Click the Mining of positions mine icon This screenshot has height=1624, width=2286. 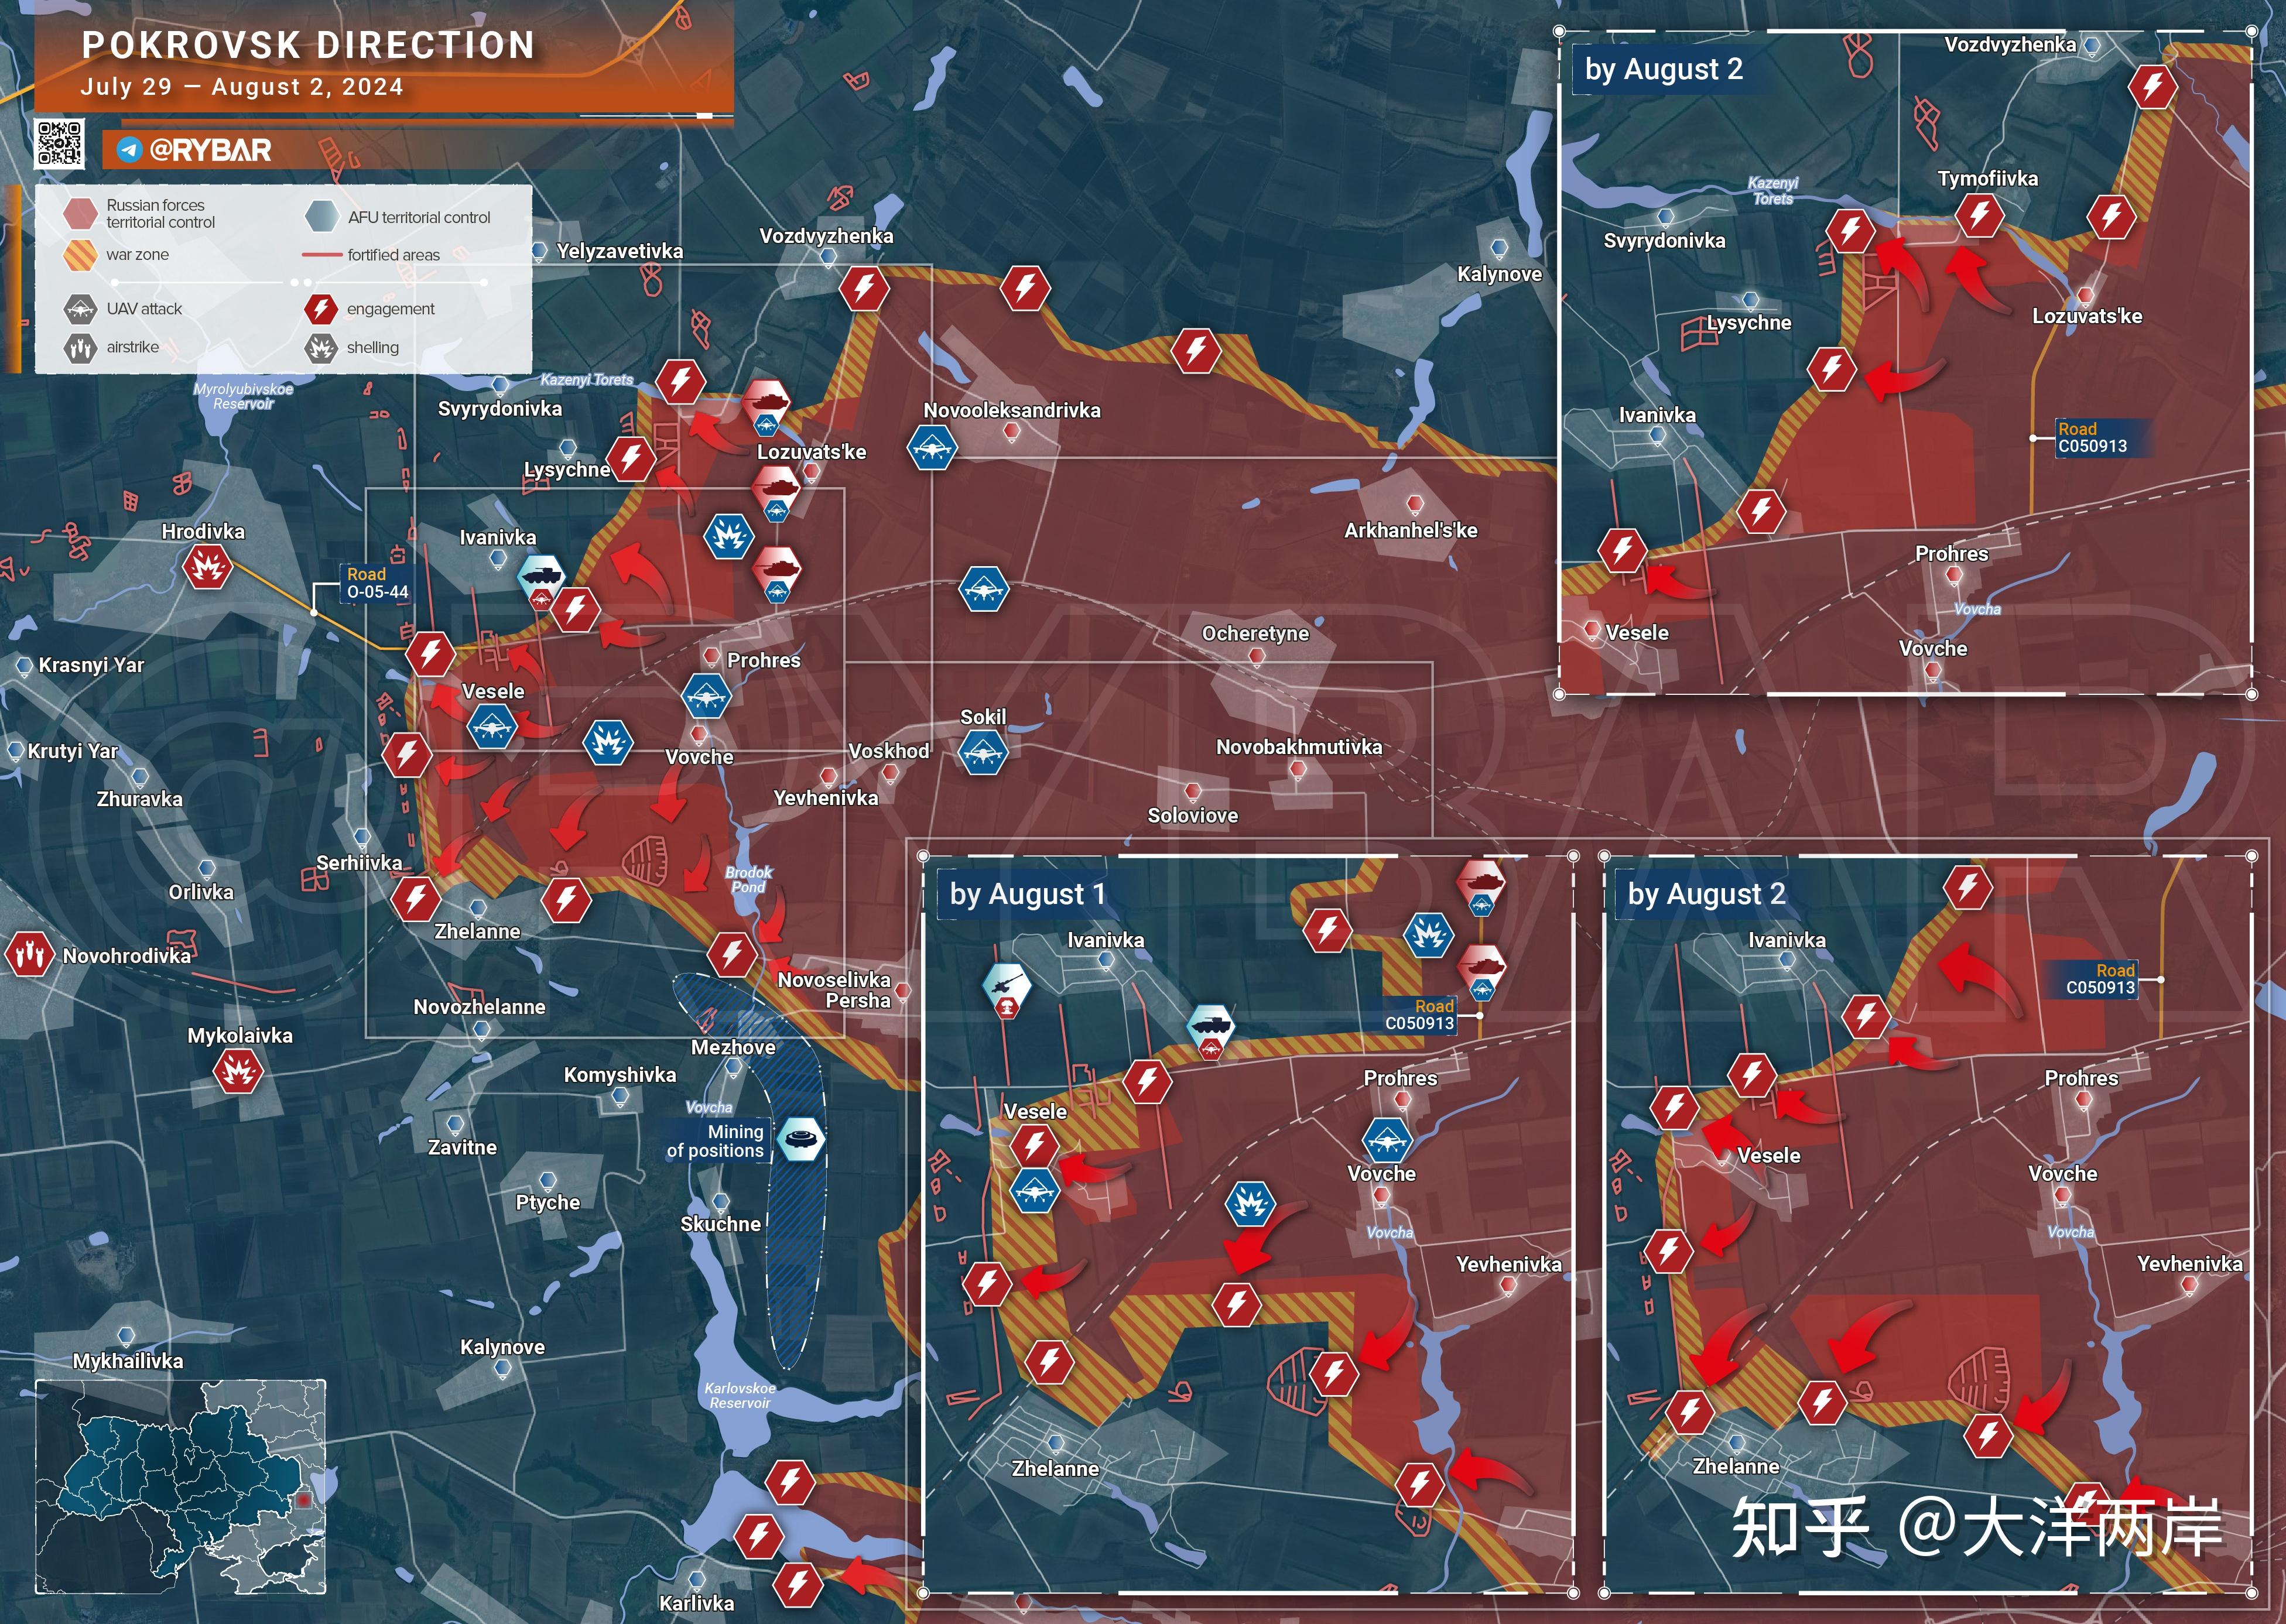coord(801,1139)
